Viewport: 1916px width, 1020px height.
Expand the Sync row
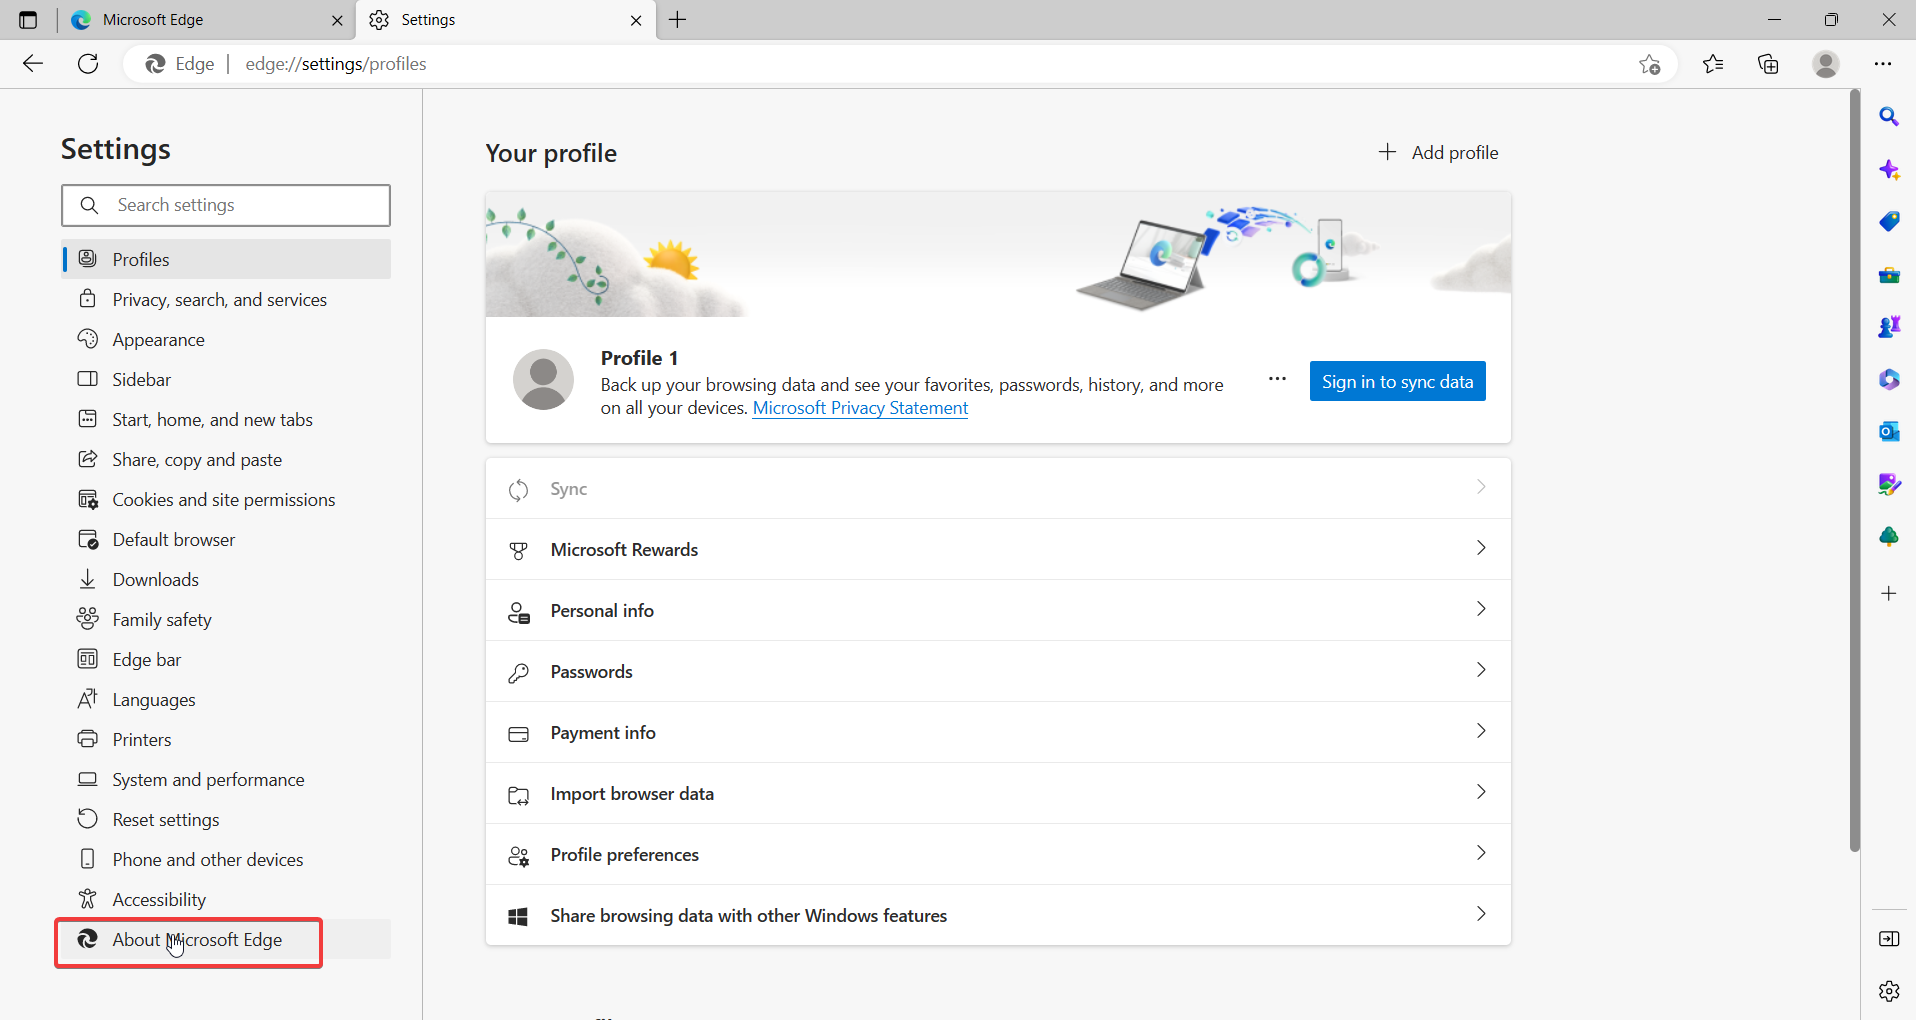[x=998, y=488]
